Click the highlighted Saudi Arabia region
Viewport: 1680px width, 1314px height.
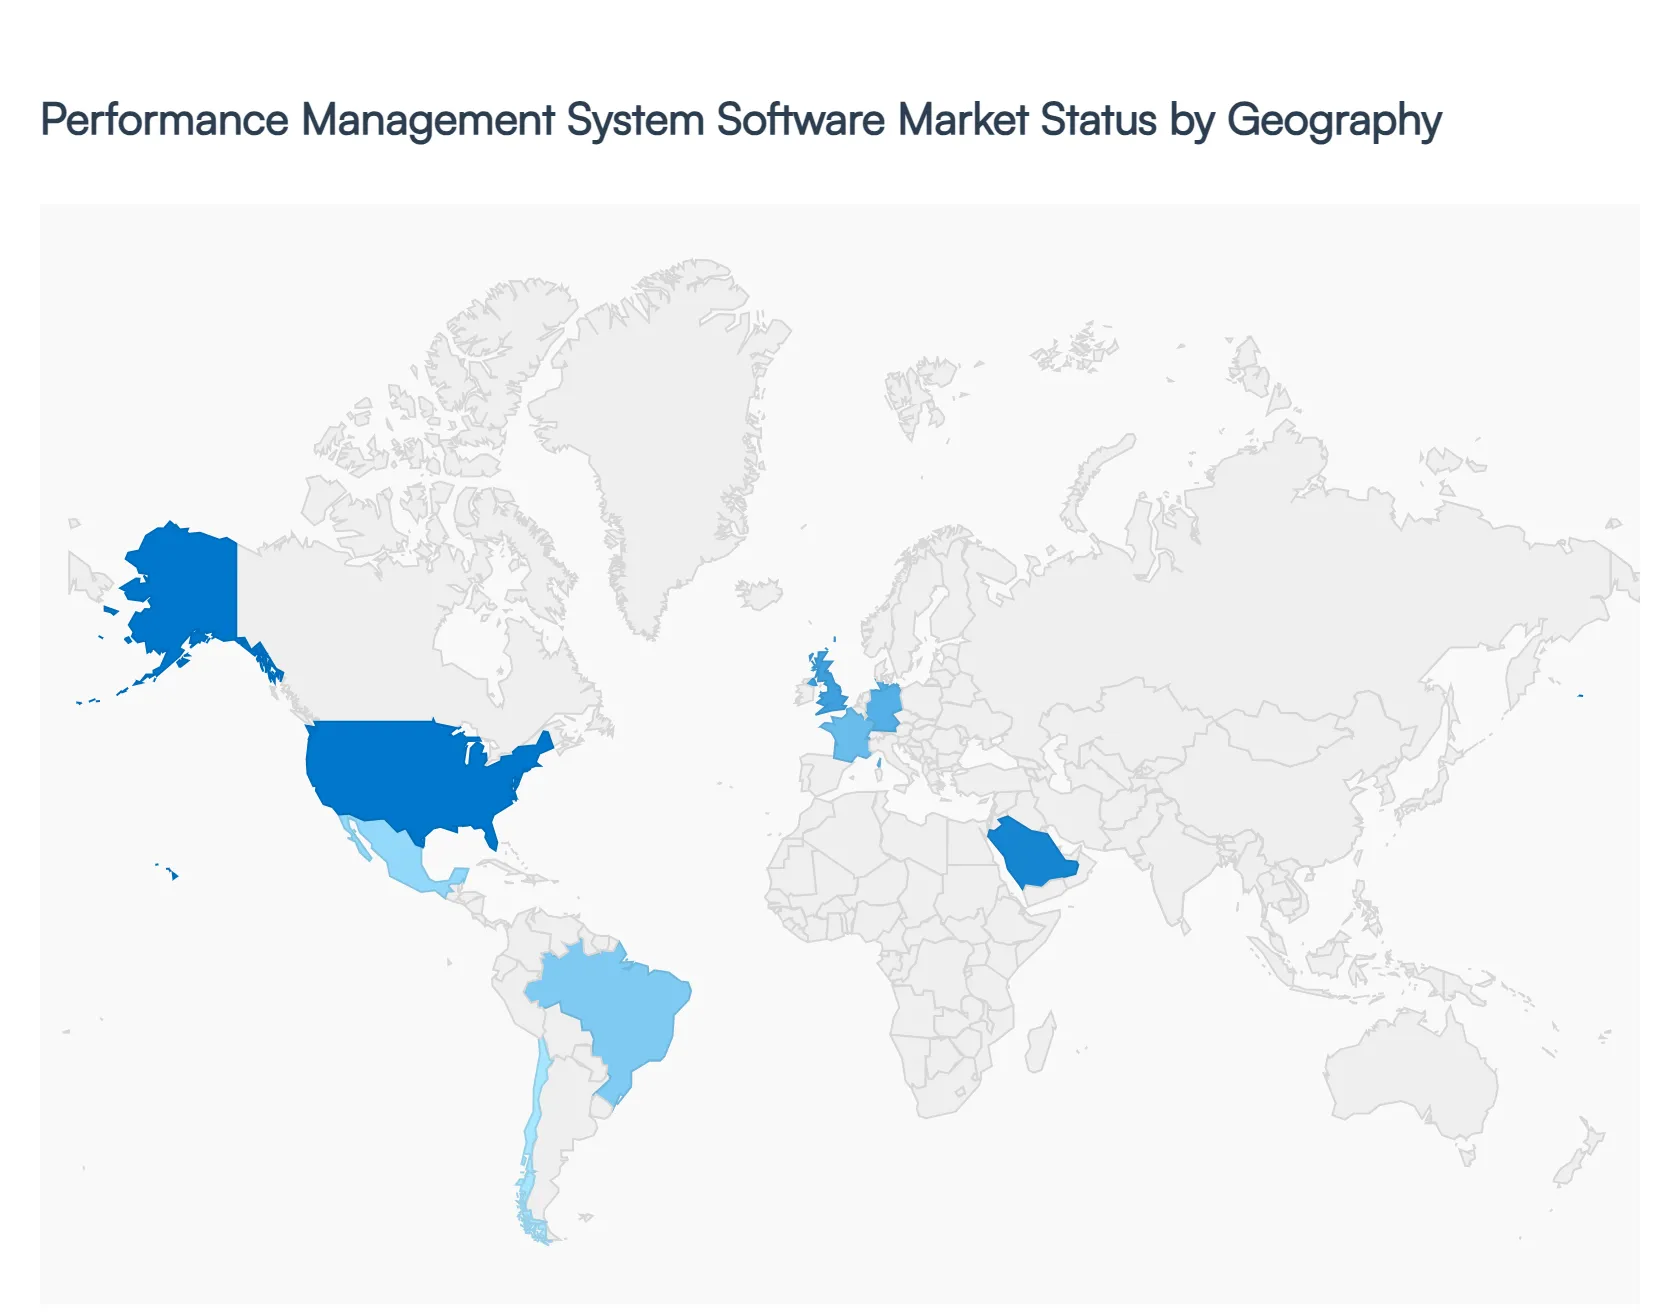(1030, 850)
